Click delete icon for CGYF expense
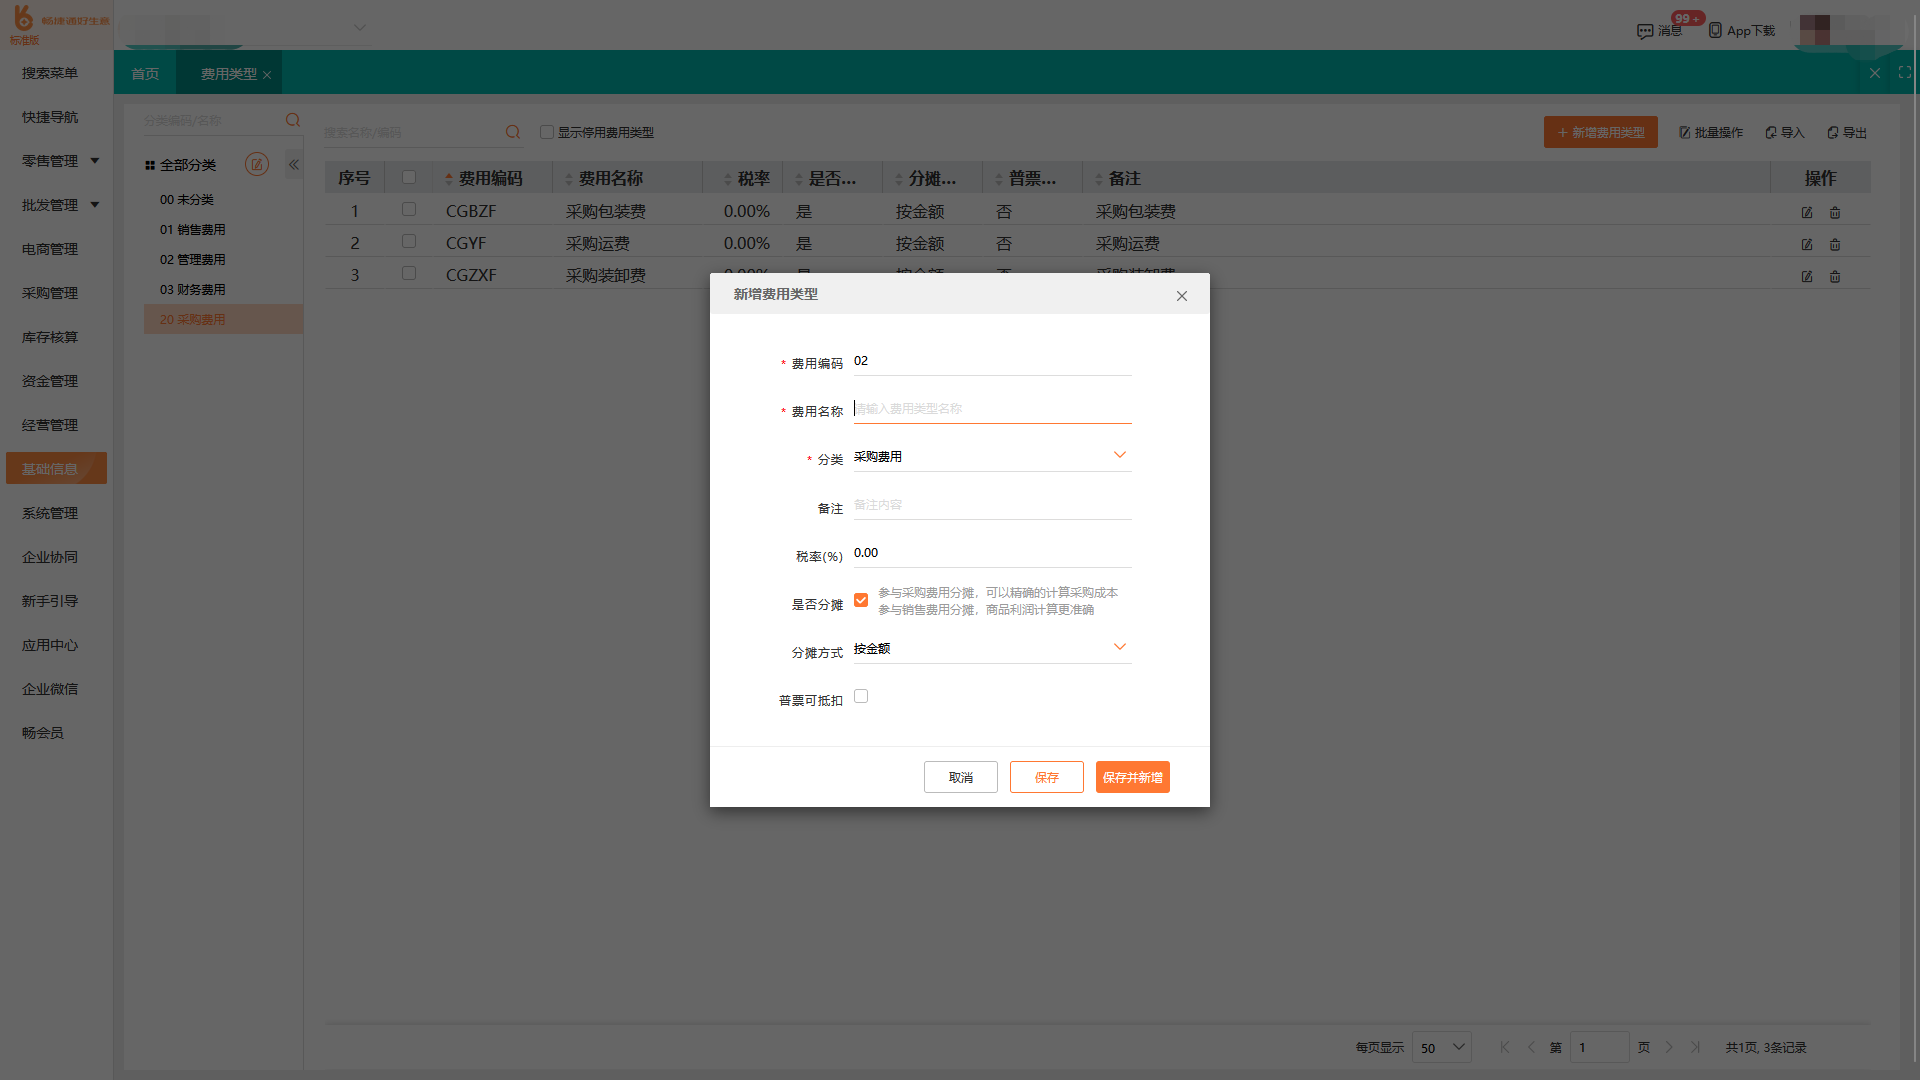 (x=1836, y=244)
